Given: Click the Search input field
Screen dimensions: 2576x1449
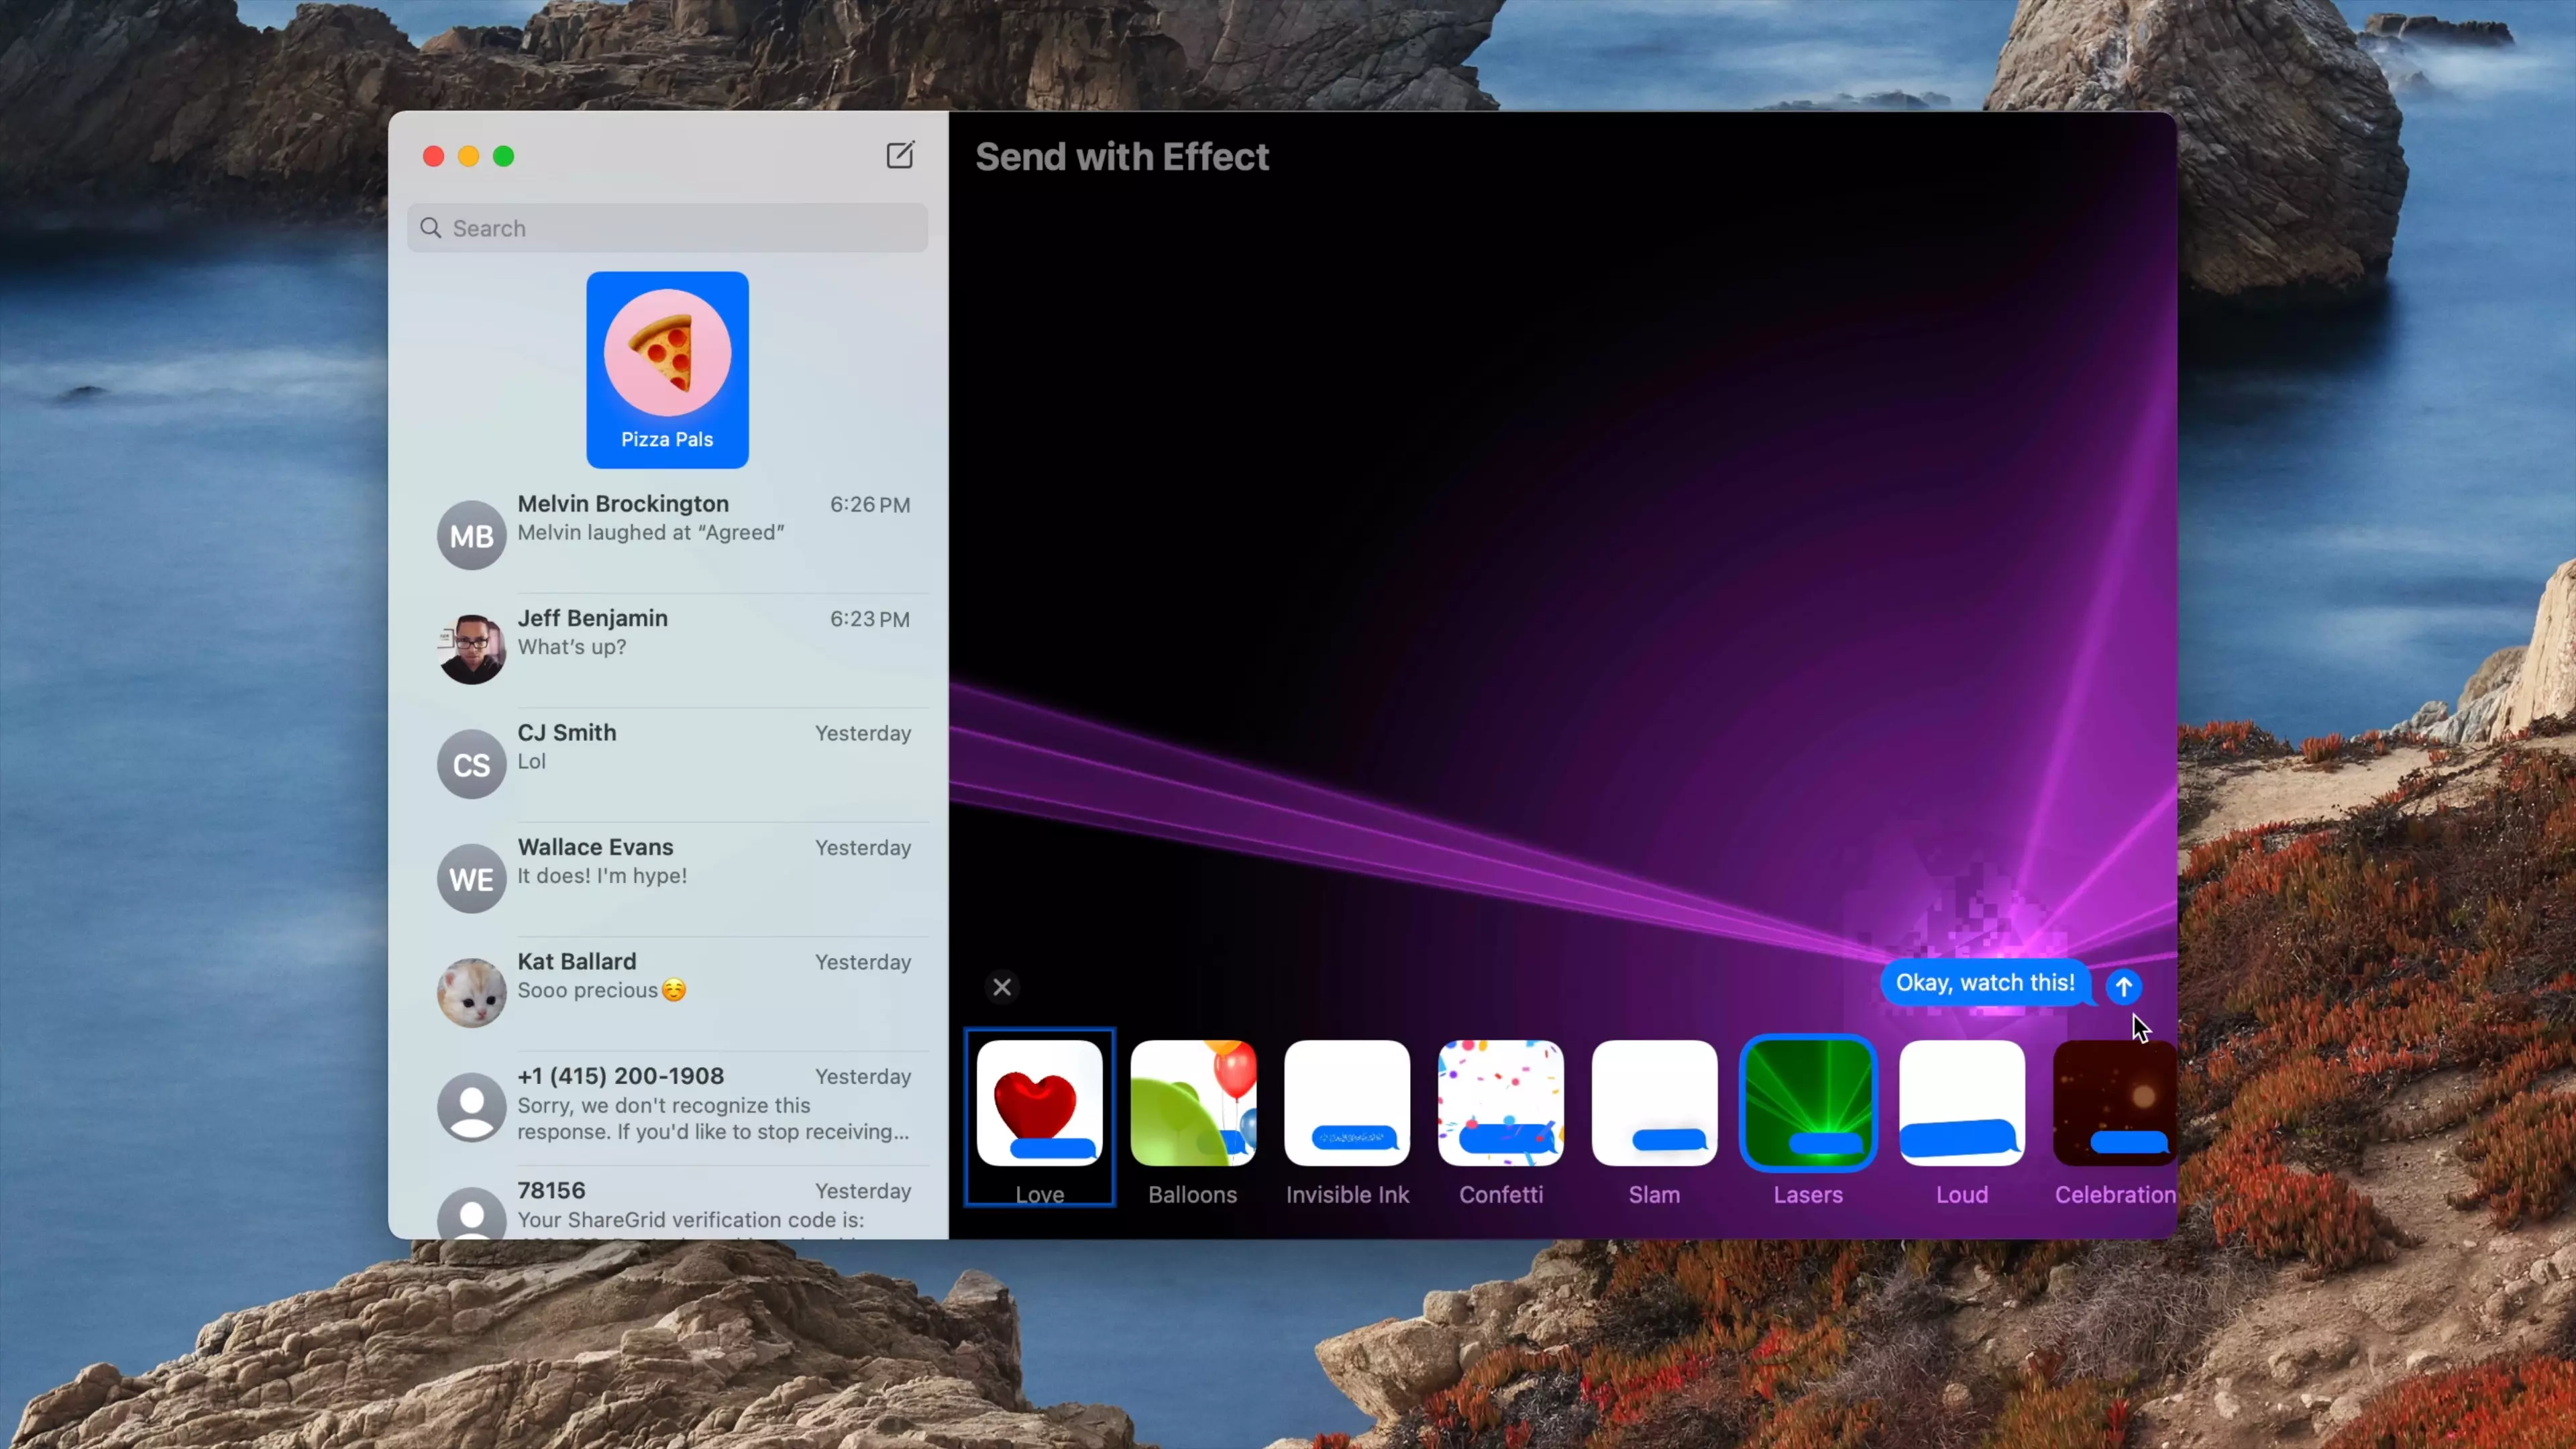Looking at the screenshot, I should pos(669,228).
